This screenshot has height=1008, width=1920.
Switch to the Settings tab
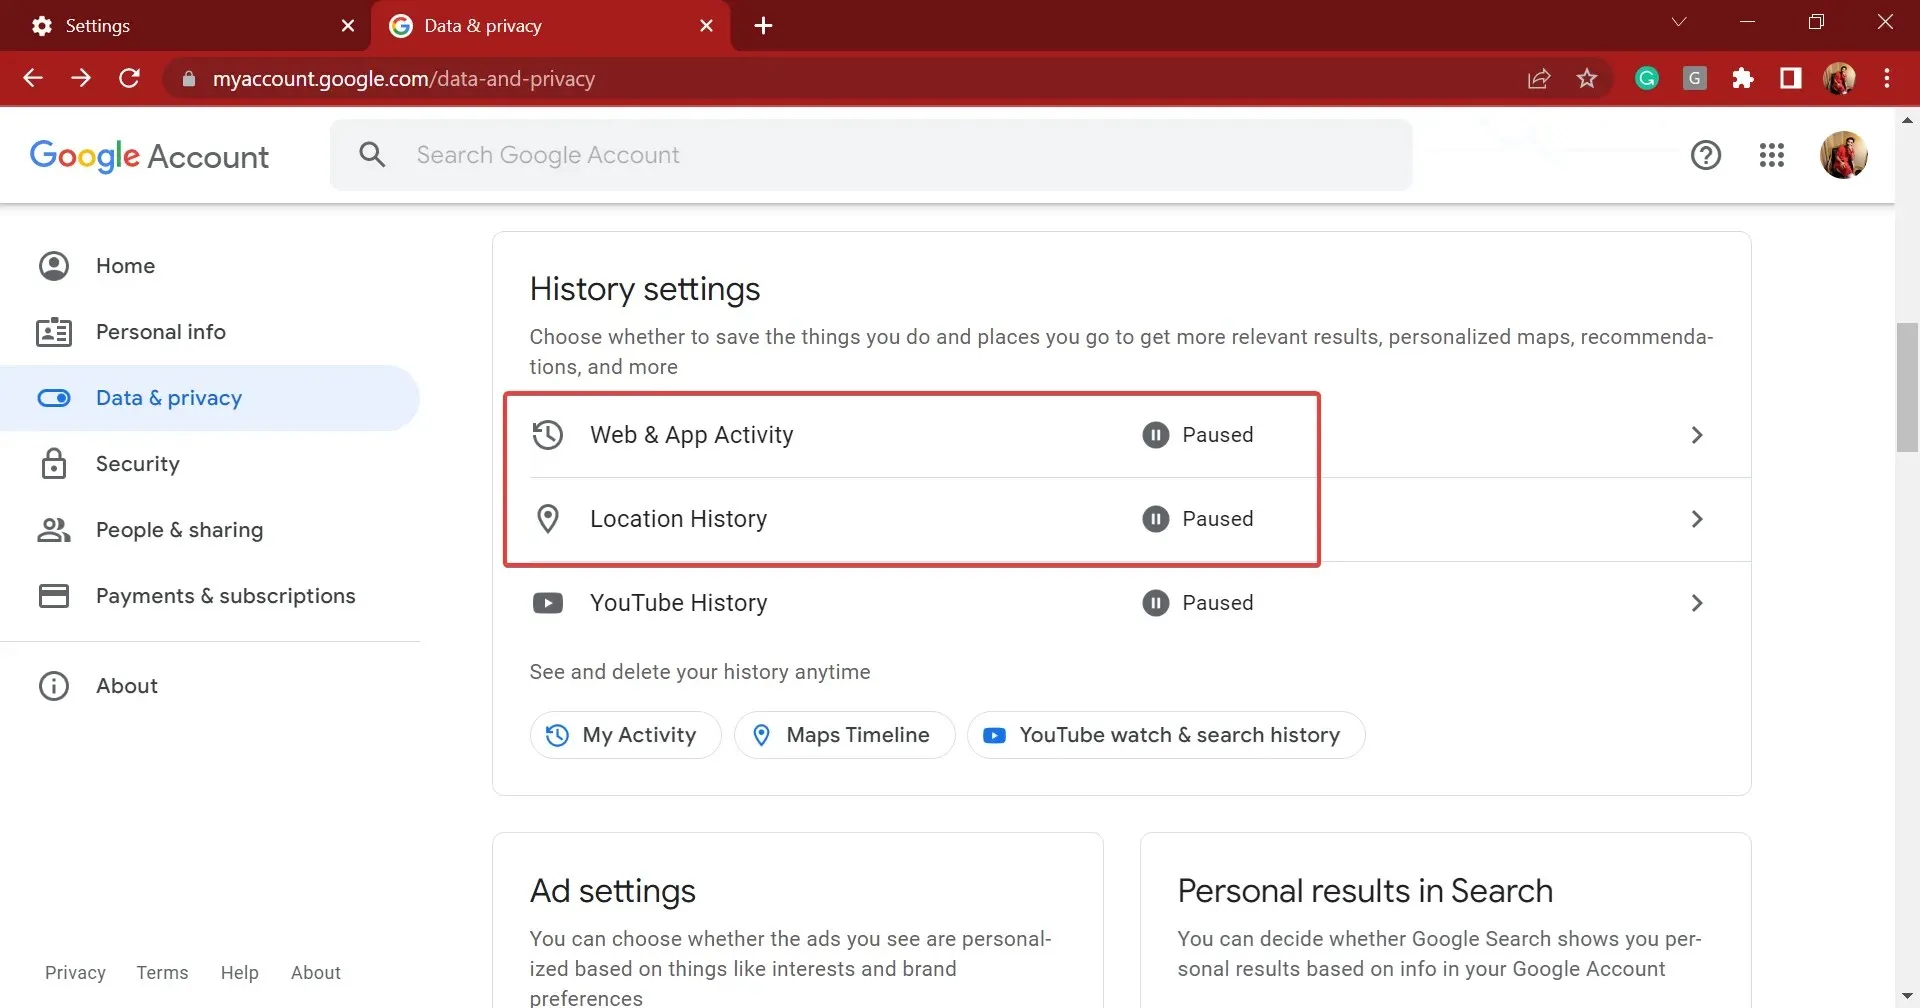pyautogui.click(x=186, y=26)
